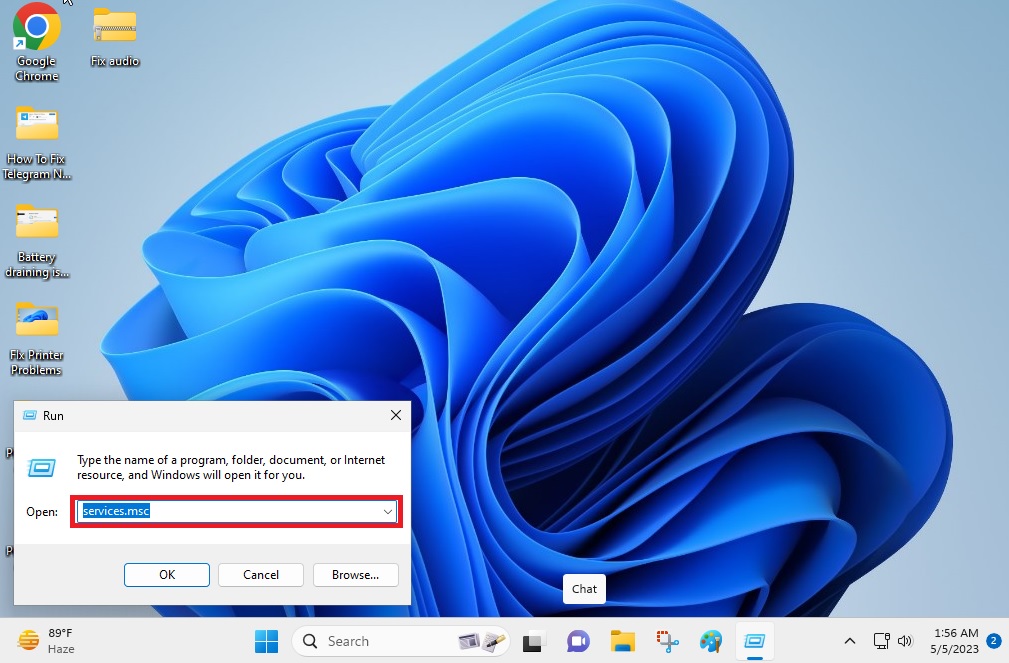
Task: Click the Run app taskbar icon
Action: [x=754, y=642]
